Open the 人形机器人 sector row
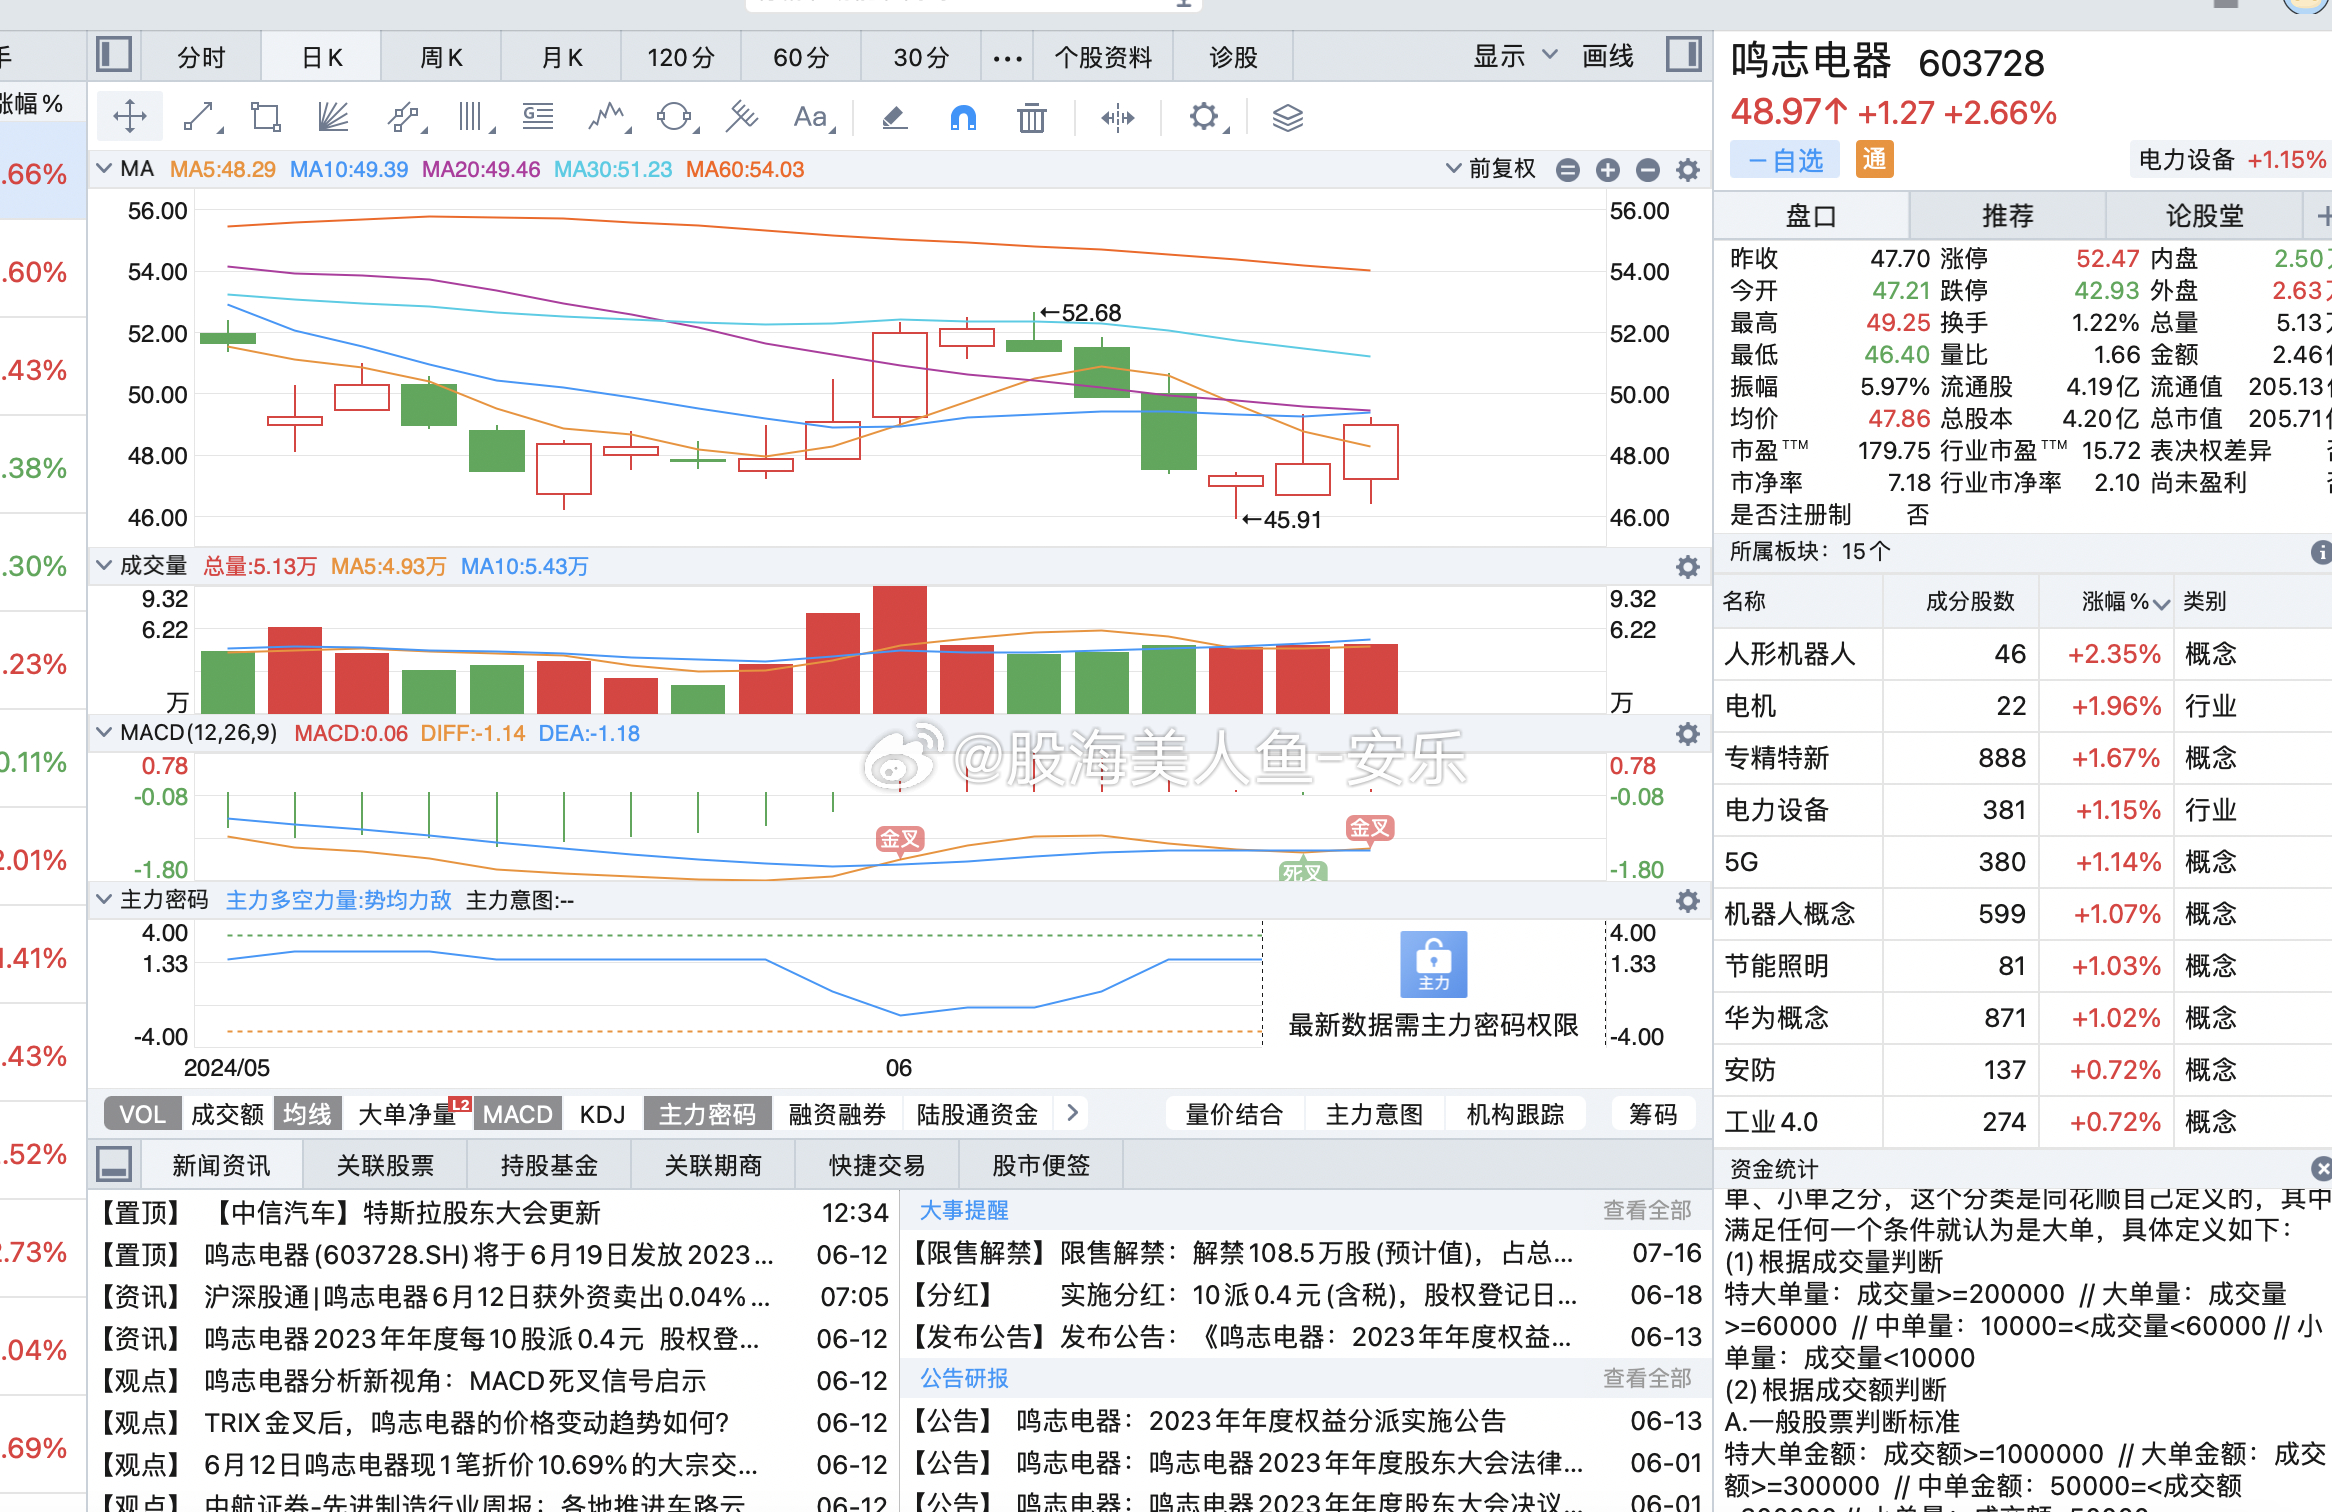The image size is (2332, 1512). (1789, 654)
